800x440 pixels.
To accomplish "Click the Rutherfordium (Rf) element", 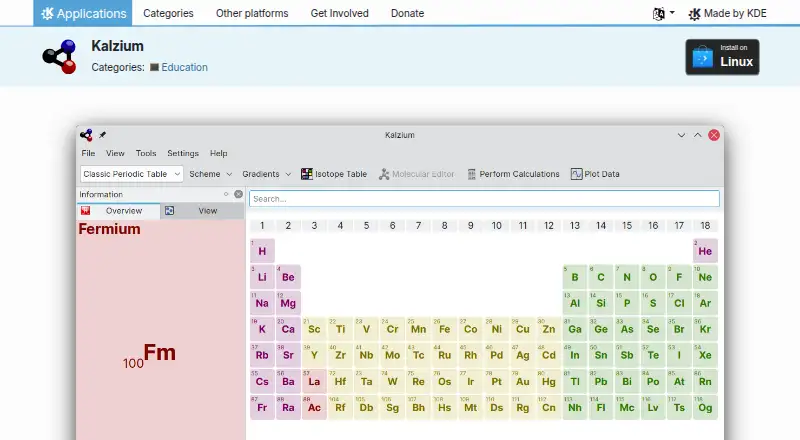I will click(x=340, y=407).
